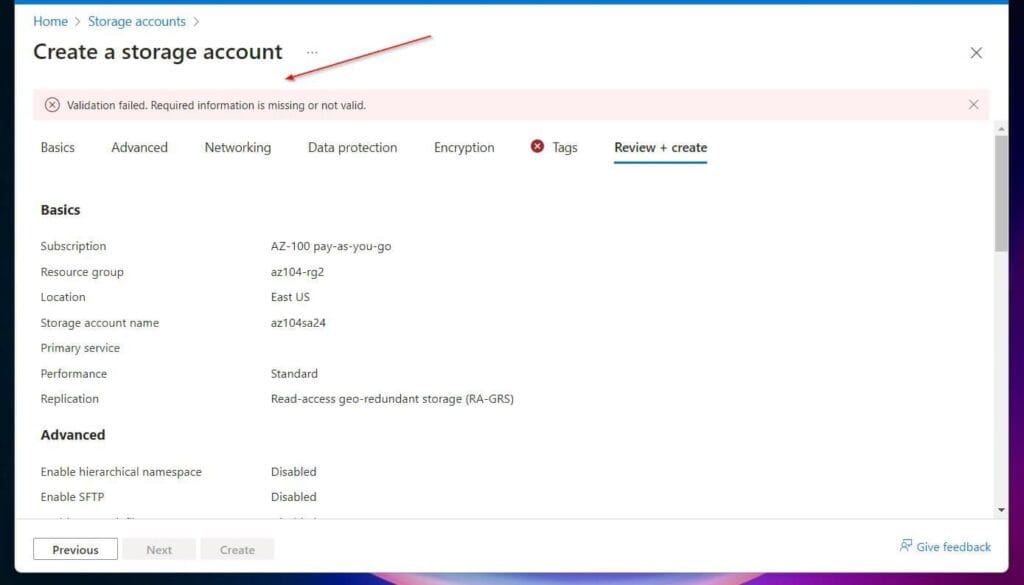This screenshot has height=585, width=1024.
Task: Click 'Disabled' value for hierarchical namespace
Action: pyautogui.click(x=293, y=471)
